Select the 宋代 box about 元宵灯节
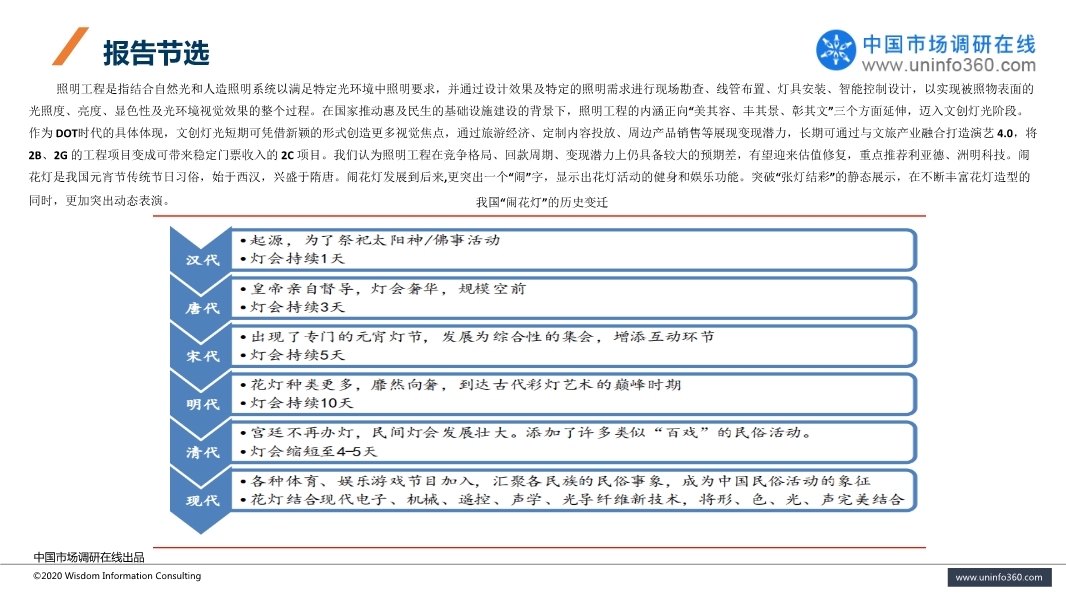1066x600 pixels. point(572,345)
